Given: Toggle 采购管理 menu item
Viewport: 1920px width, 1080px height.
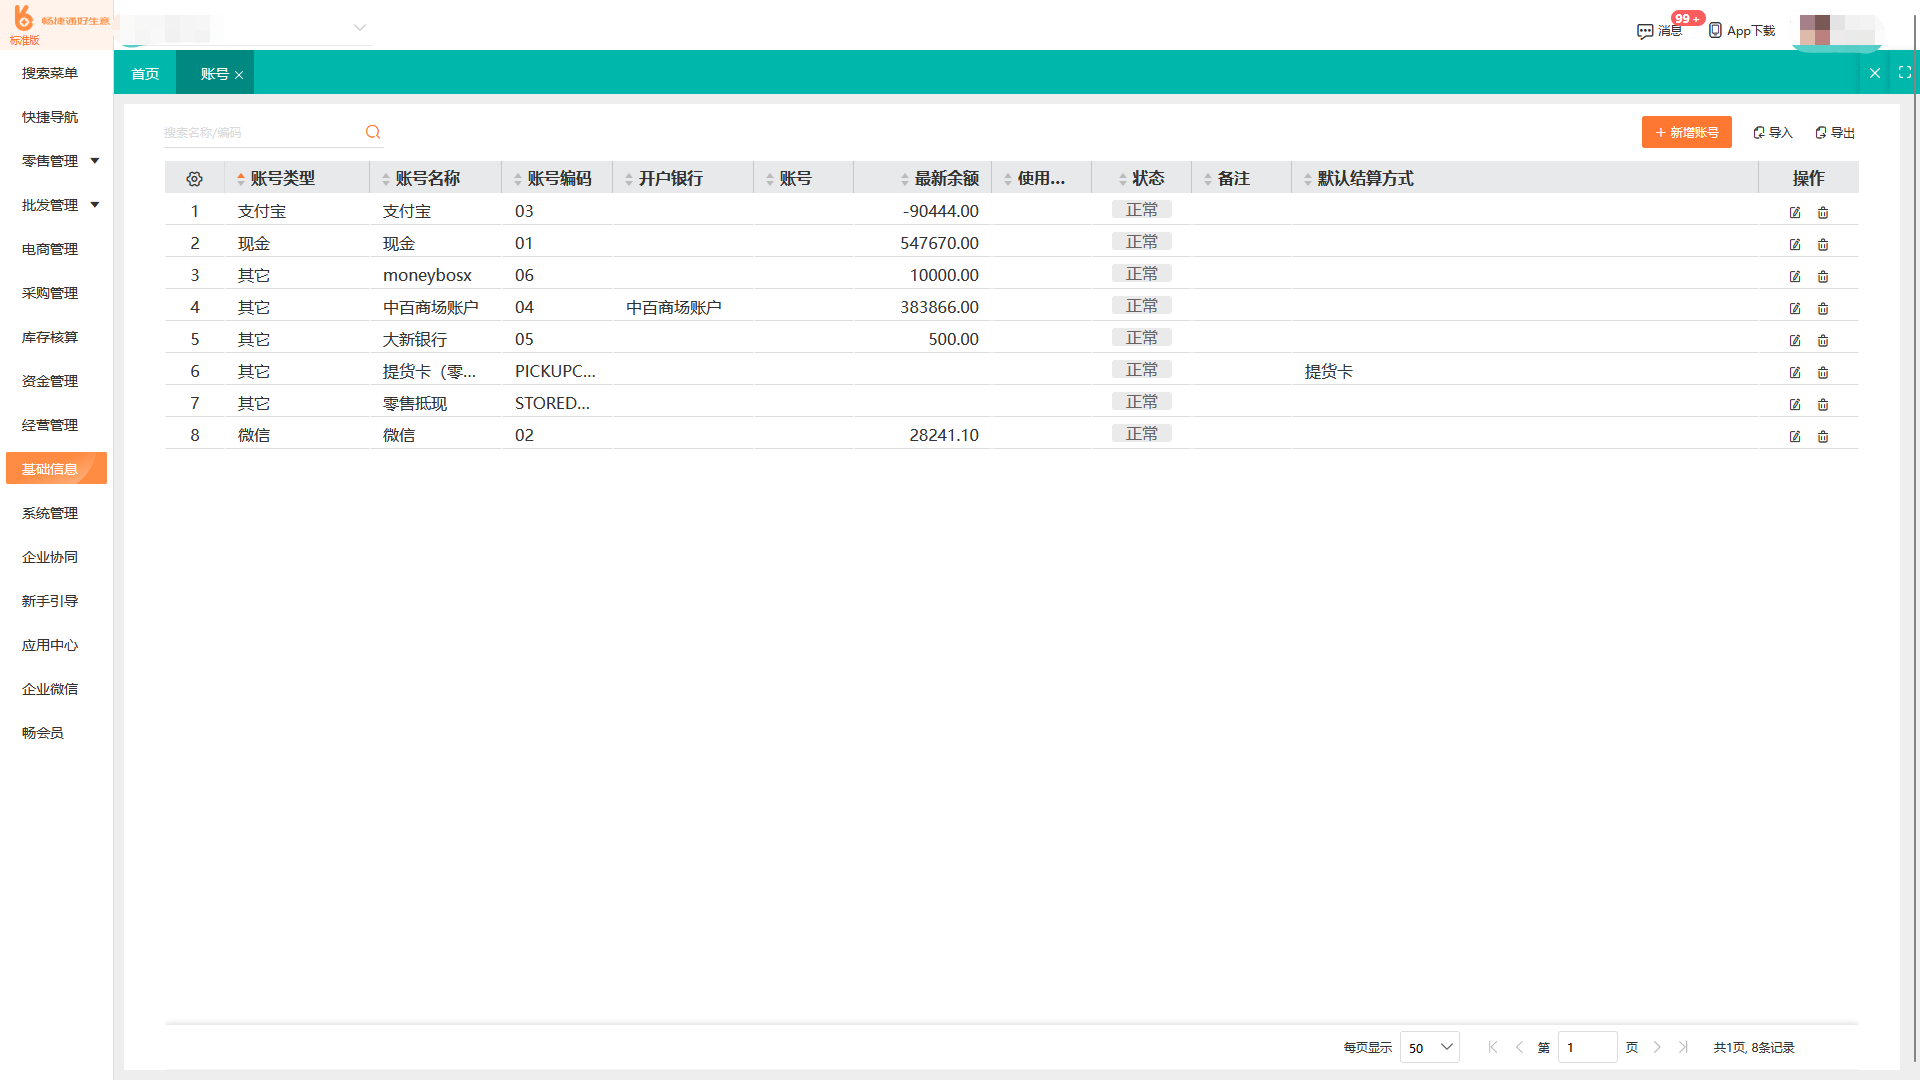Looking at the screenshot, I should point(54,293).
